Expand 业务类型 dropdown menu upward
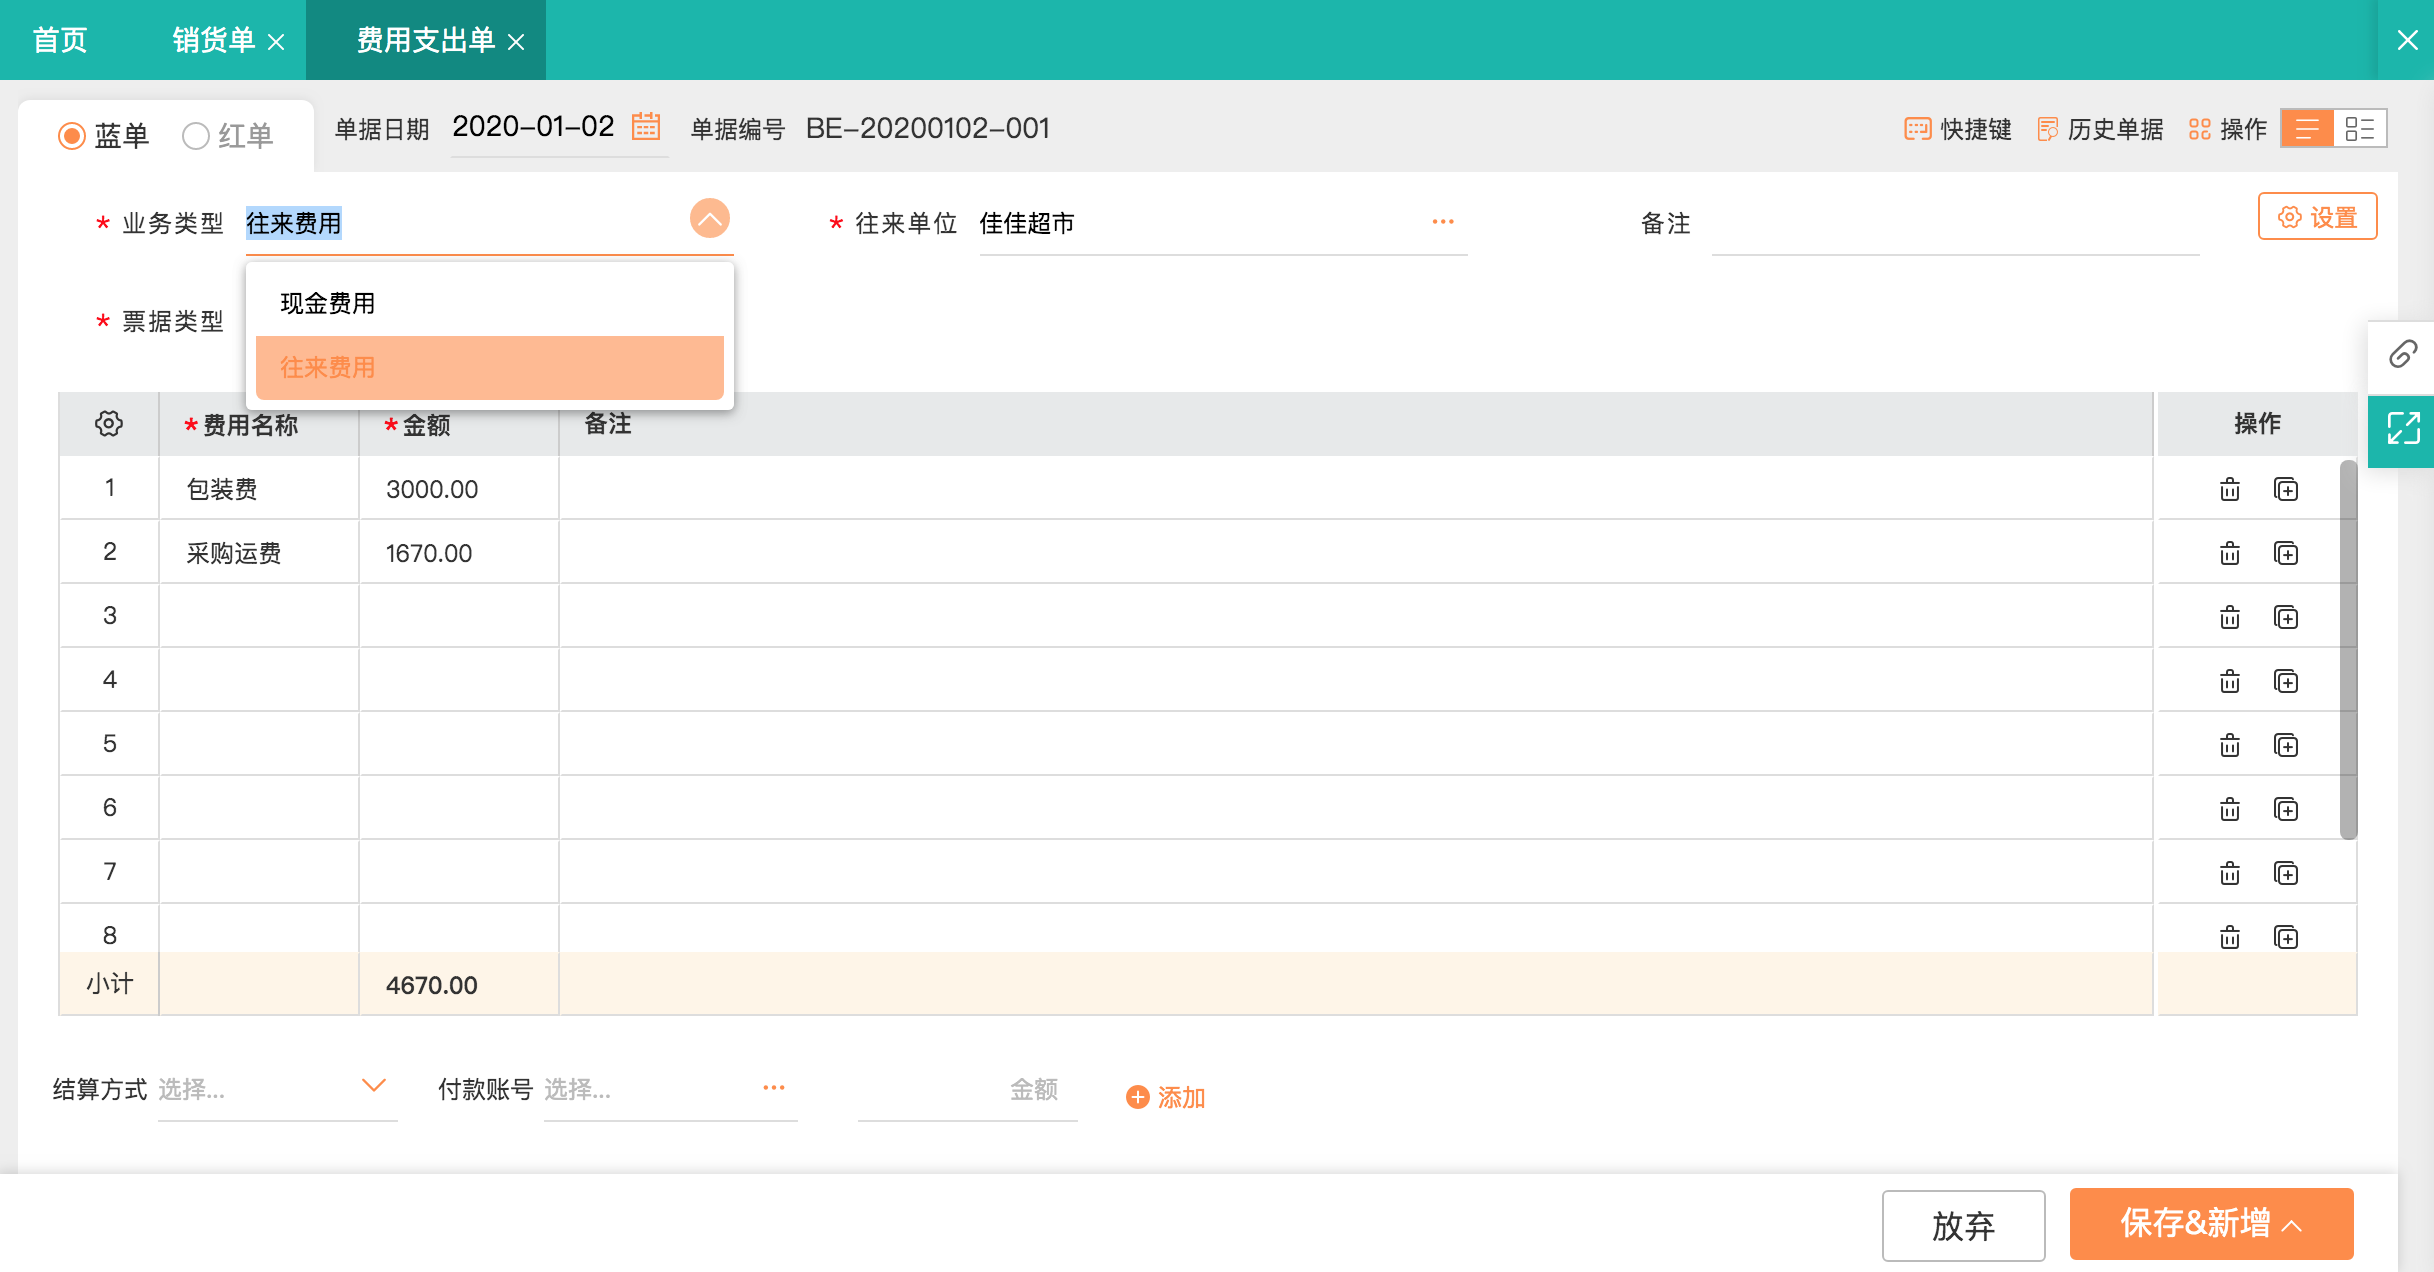The image size is (2434, 1272). click(708, 221)
